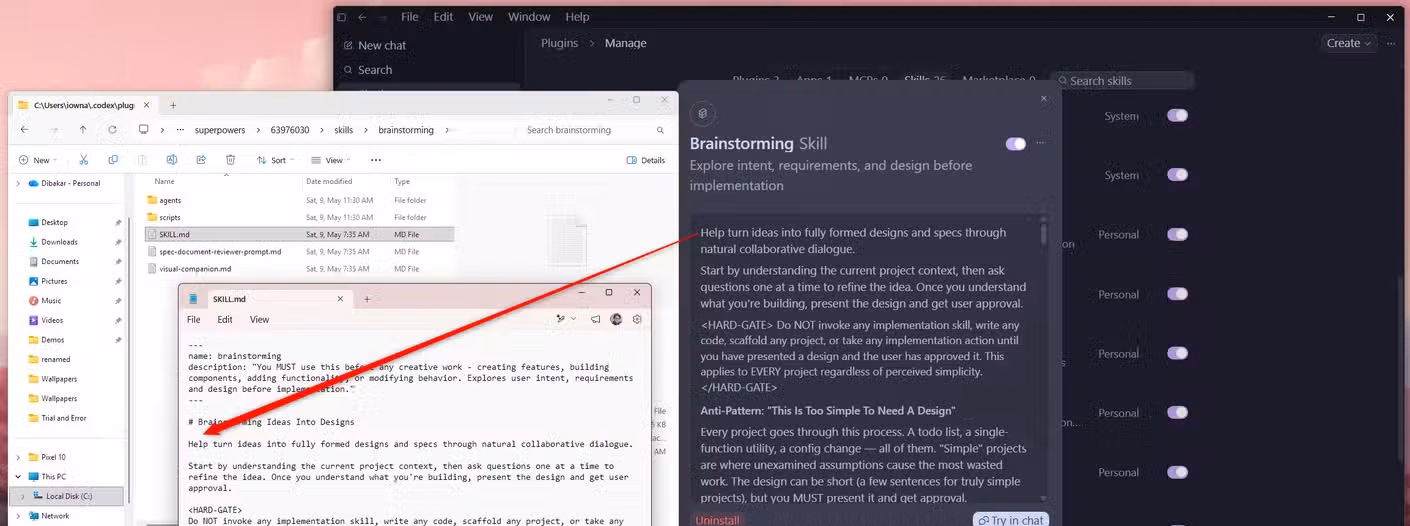Toggle second System skill switch

[x=1177, y=175]
